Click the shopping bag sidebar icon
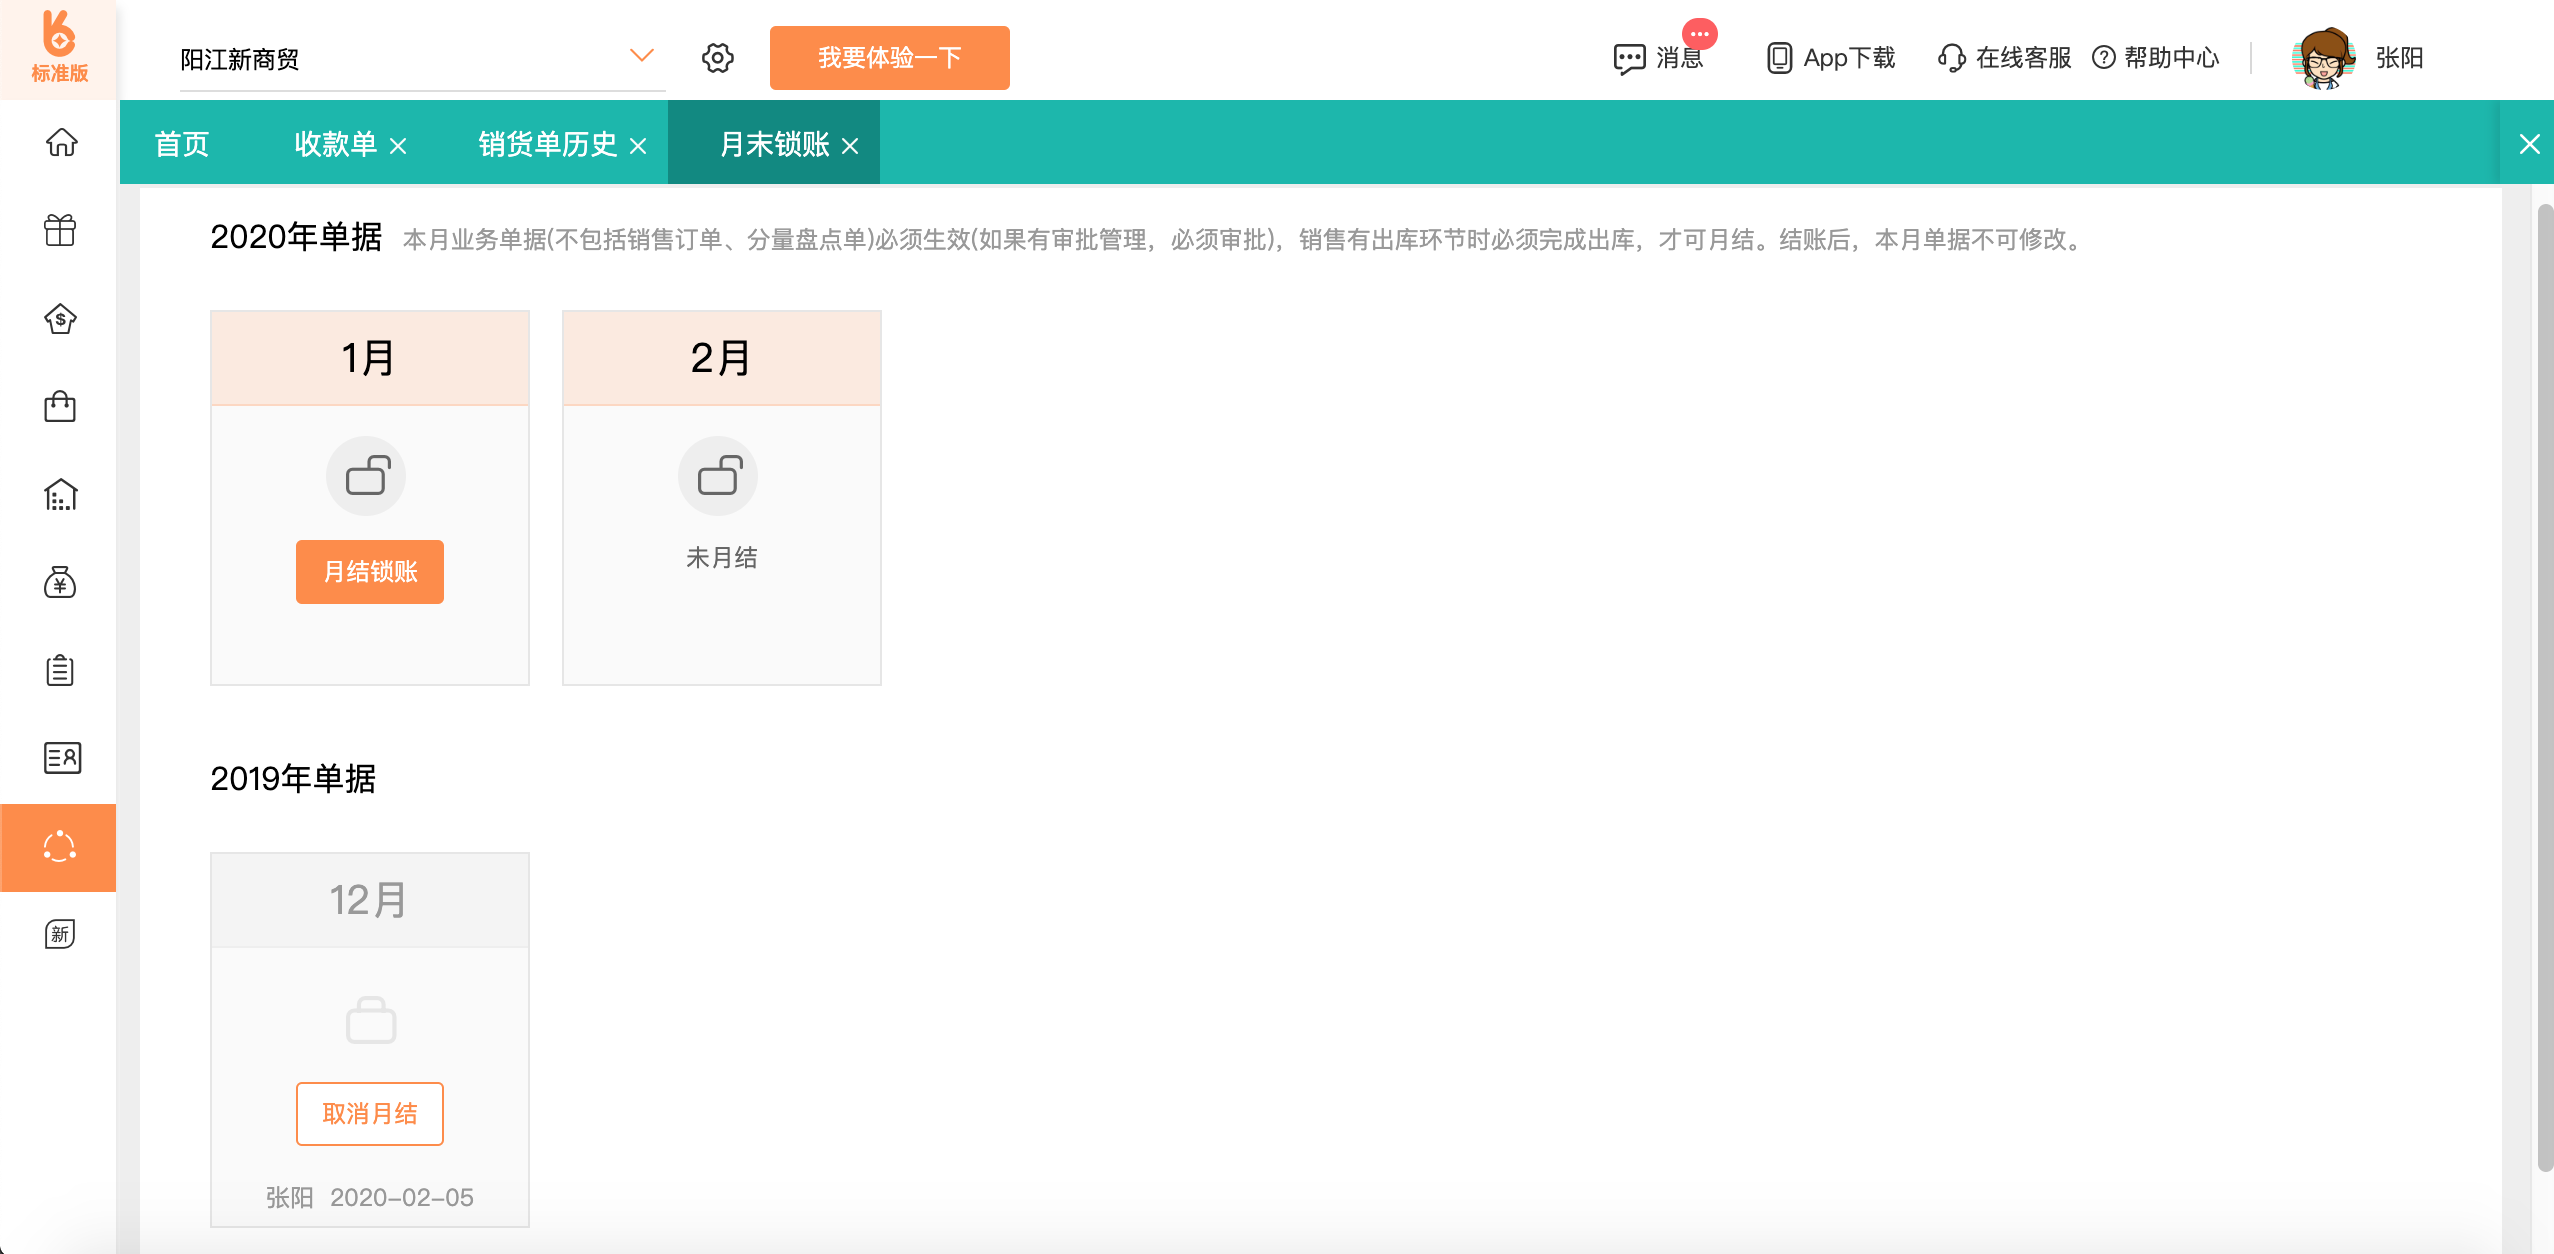This screenshot has width=2554, height=1254. [x=60, y=407]
